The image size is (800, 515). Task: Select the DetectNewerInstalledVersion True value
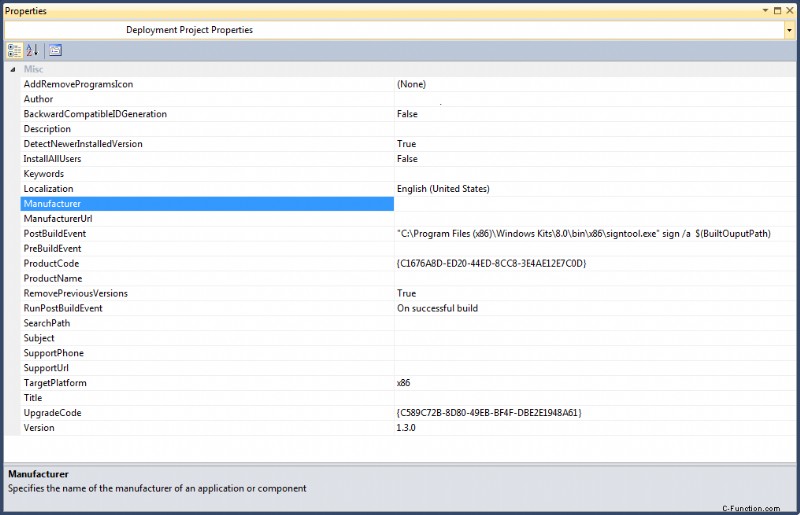tap(406, 144)
